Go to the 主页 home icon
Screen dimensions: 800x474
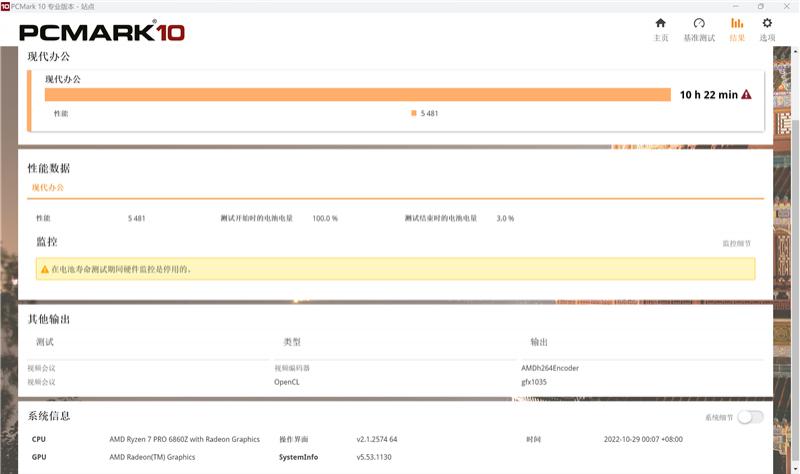660,23
